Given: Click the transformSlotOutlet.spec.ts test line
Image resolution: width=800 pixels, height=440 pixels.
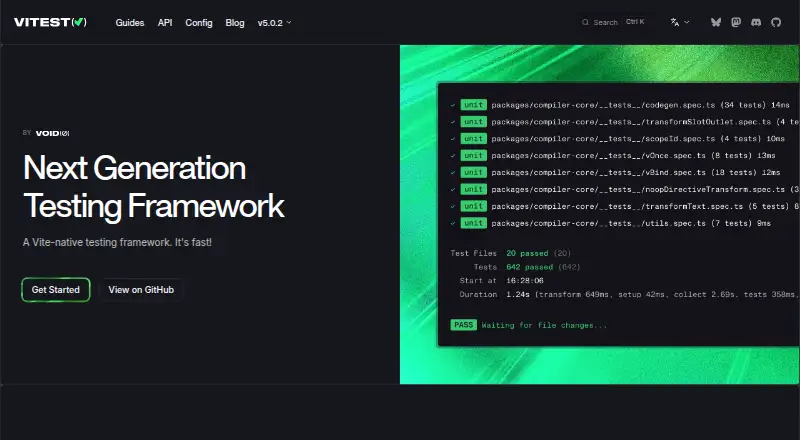Looking at the screenshot, I should 624,122.
